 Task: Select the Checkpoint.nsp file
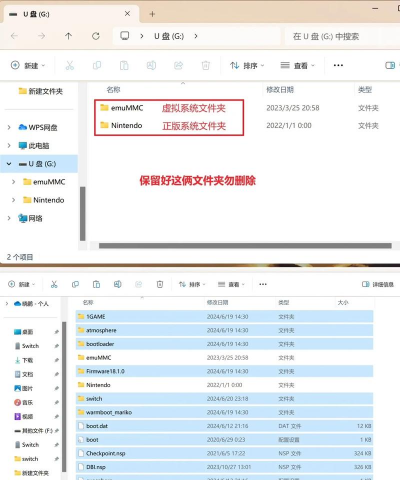click(224, 453)
